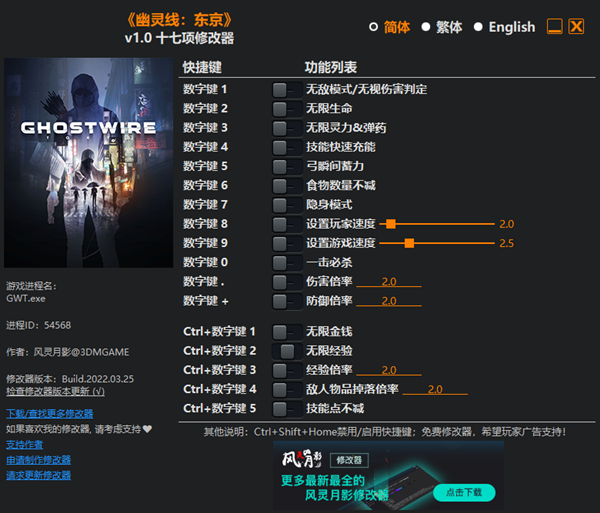Image resolution: width=600 pixels, height=513 pixels.
Task: Click the 设置游戏速度 slider handle
Action: (410, 243)
